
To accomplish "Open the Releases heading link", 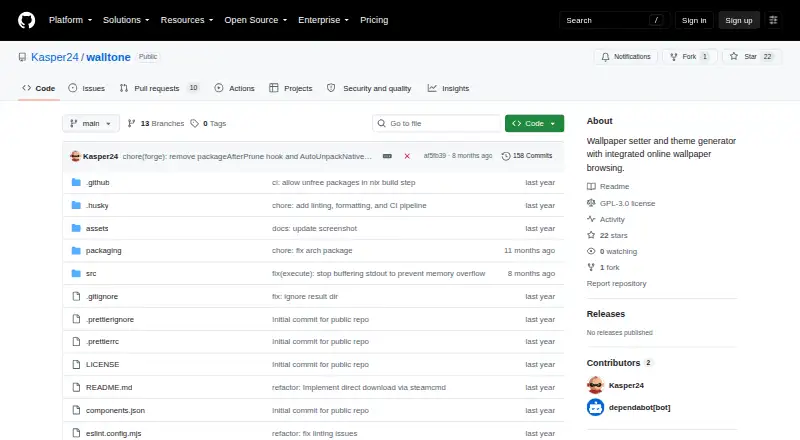I will [606, 314].
